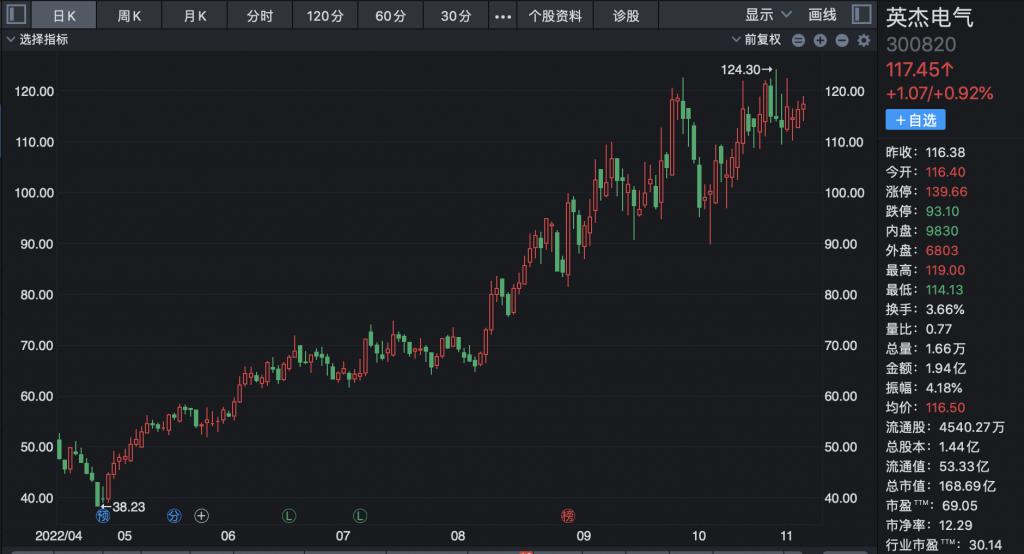Screen dimensions: 1024x554
Task: Click the first green L marker
Action: [x=289, y=516]
